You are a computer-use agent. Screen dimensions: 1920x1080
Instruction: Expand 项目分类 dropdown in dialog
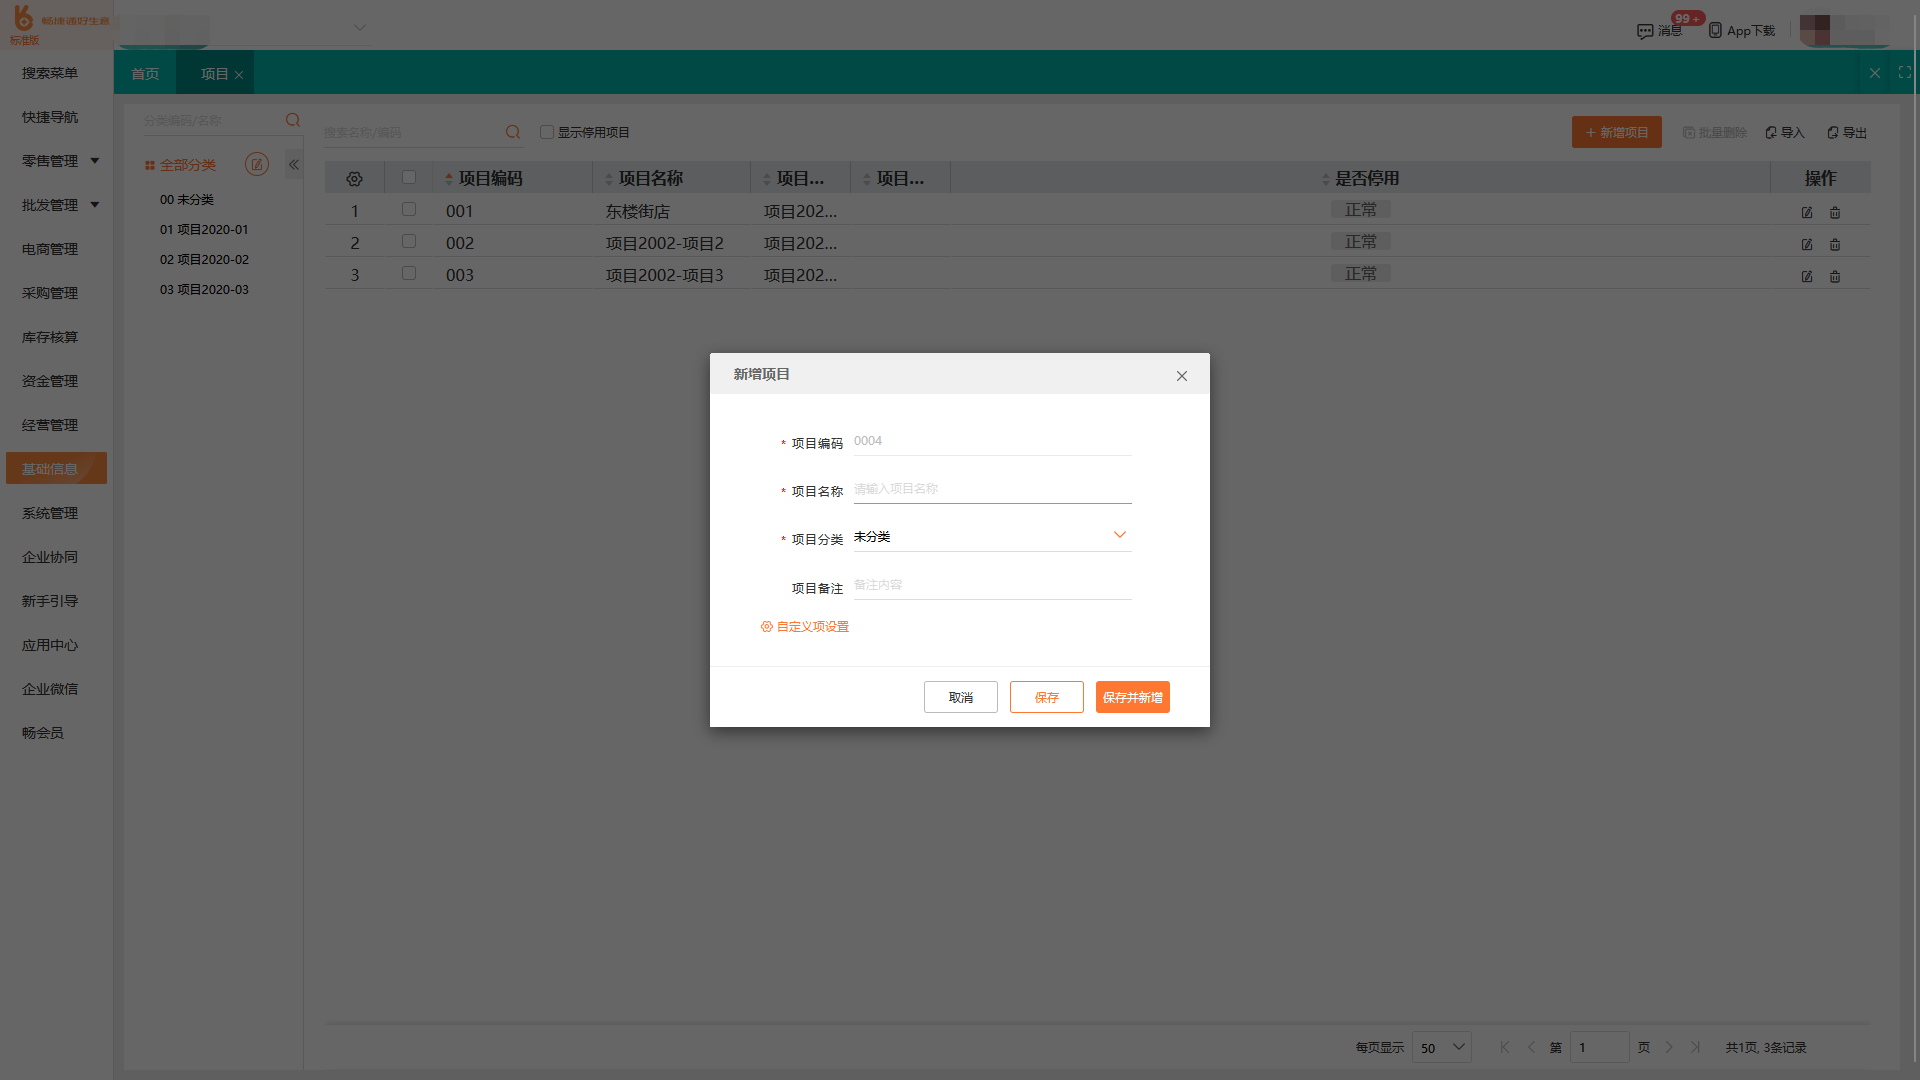(1120, 535)
